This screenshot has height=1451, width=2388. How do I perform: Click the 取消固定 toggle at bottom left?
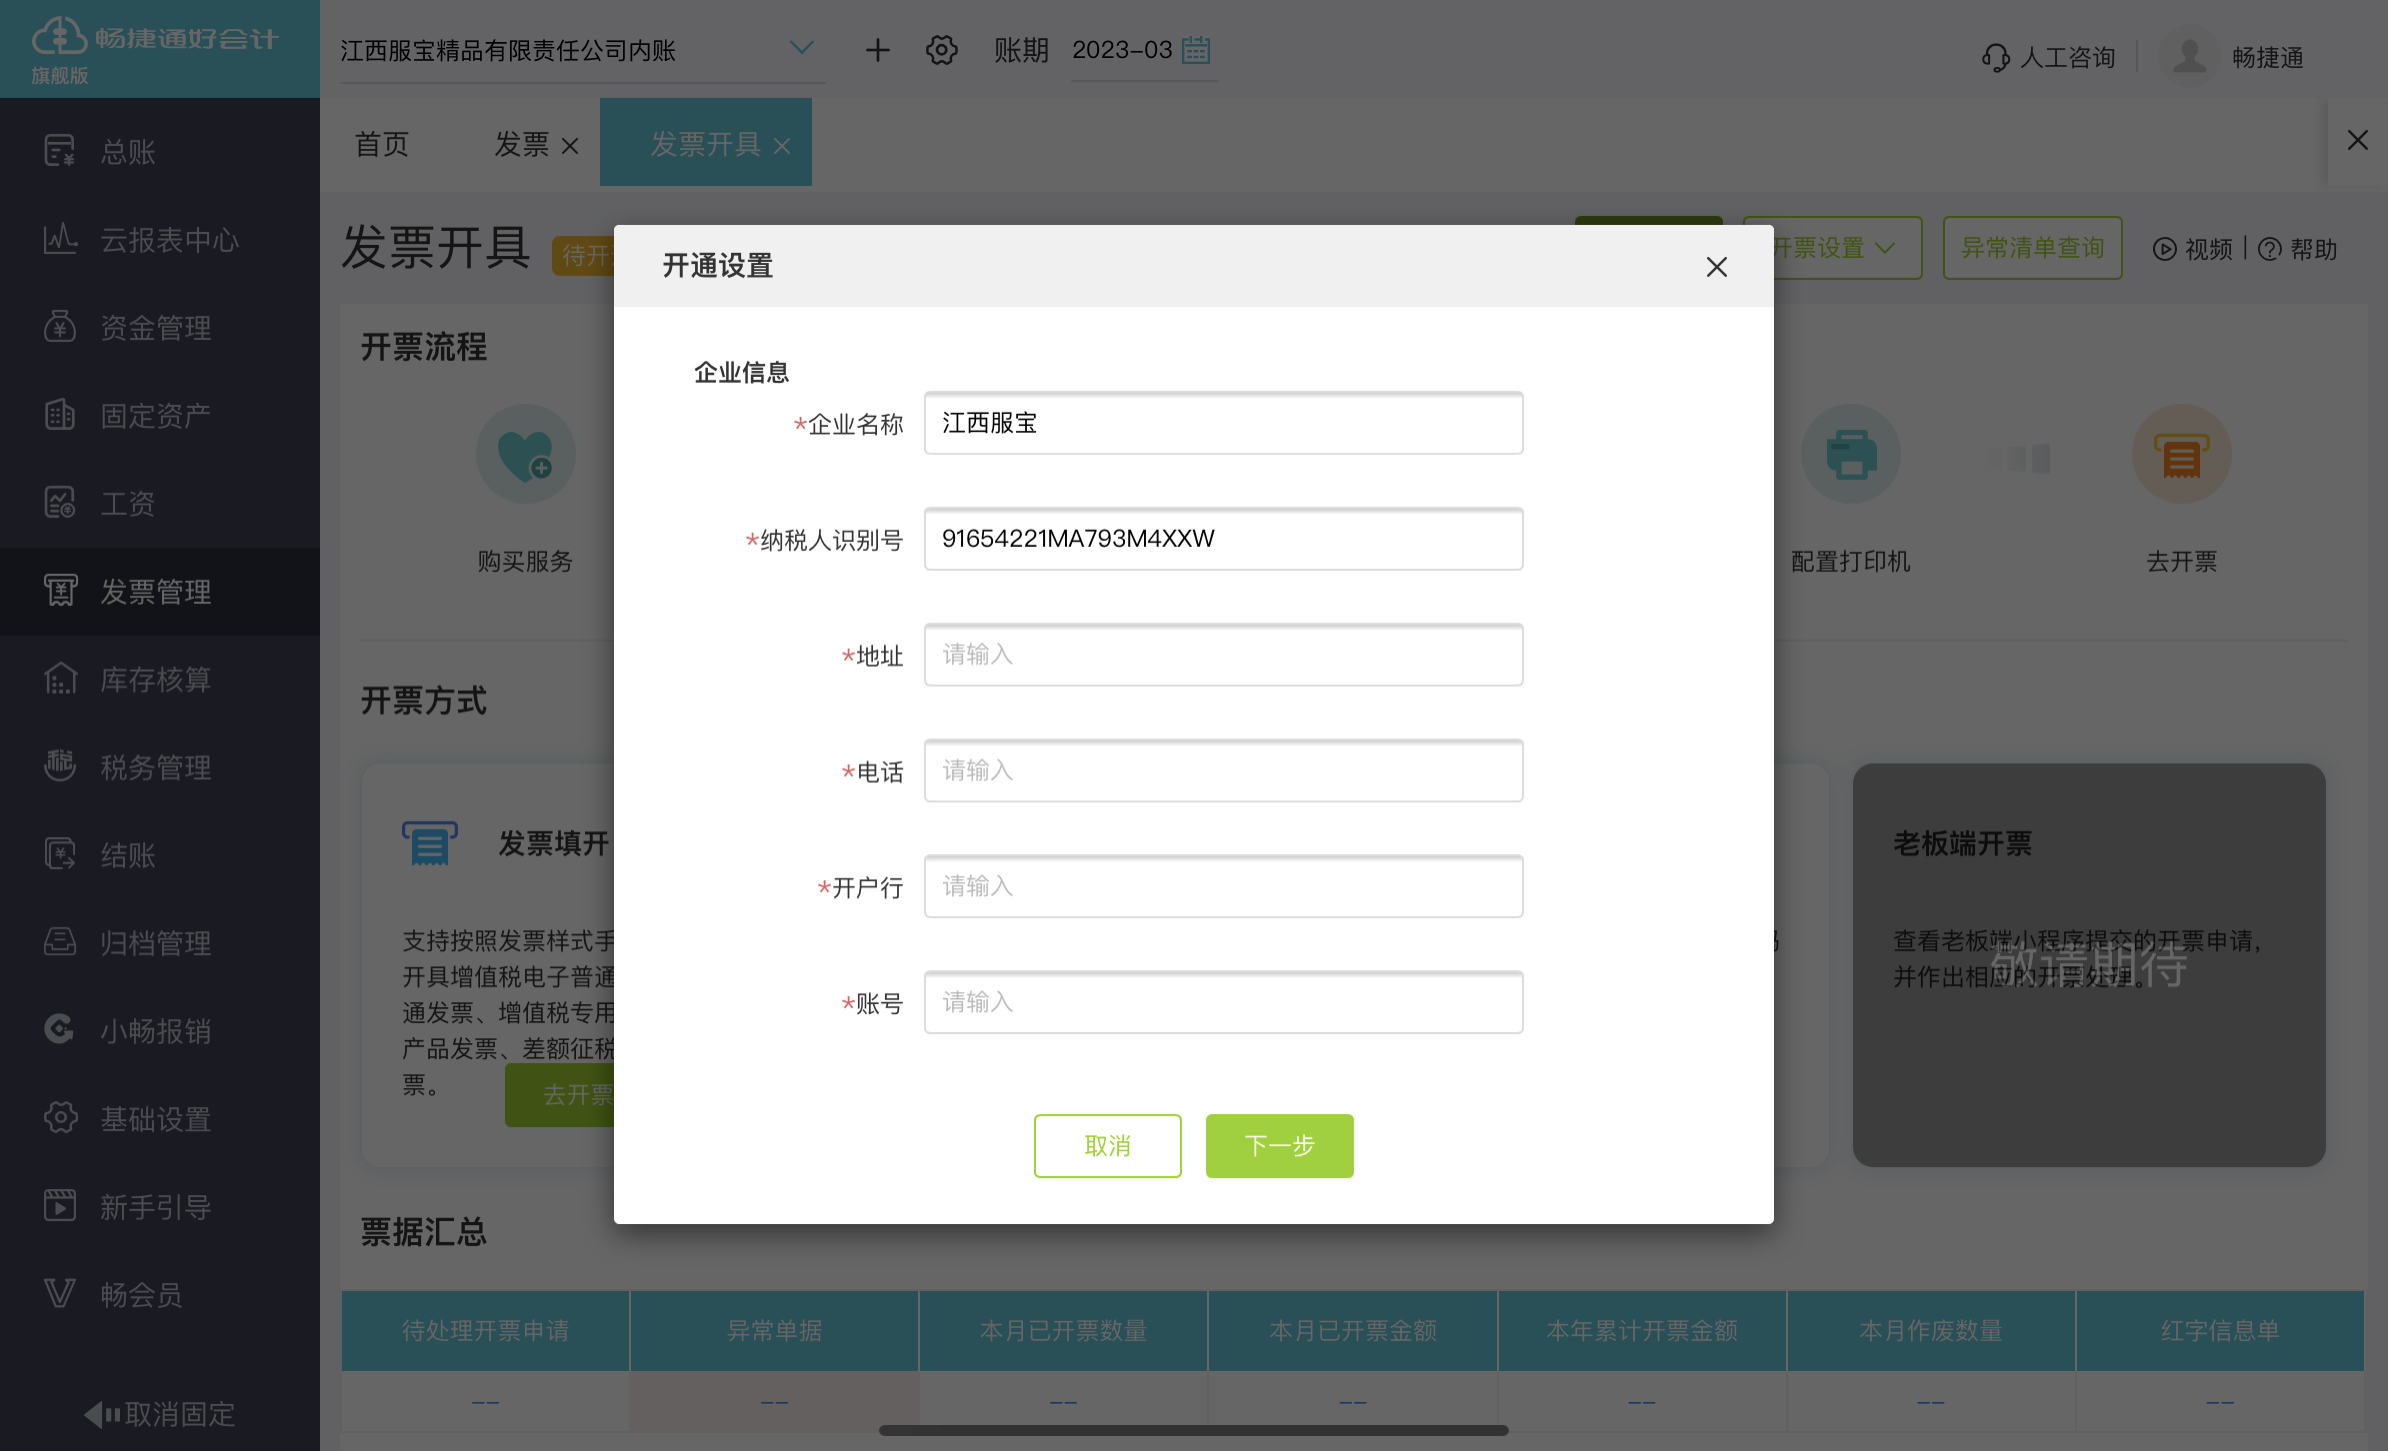(160, 1413)
